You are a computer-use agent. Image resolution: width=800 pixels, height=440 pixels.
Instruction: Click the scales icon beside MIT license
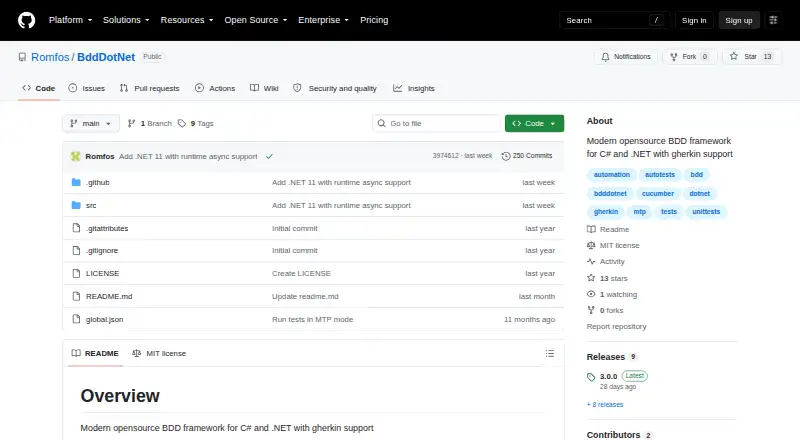click(x=591, y=246)
